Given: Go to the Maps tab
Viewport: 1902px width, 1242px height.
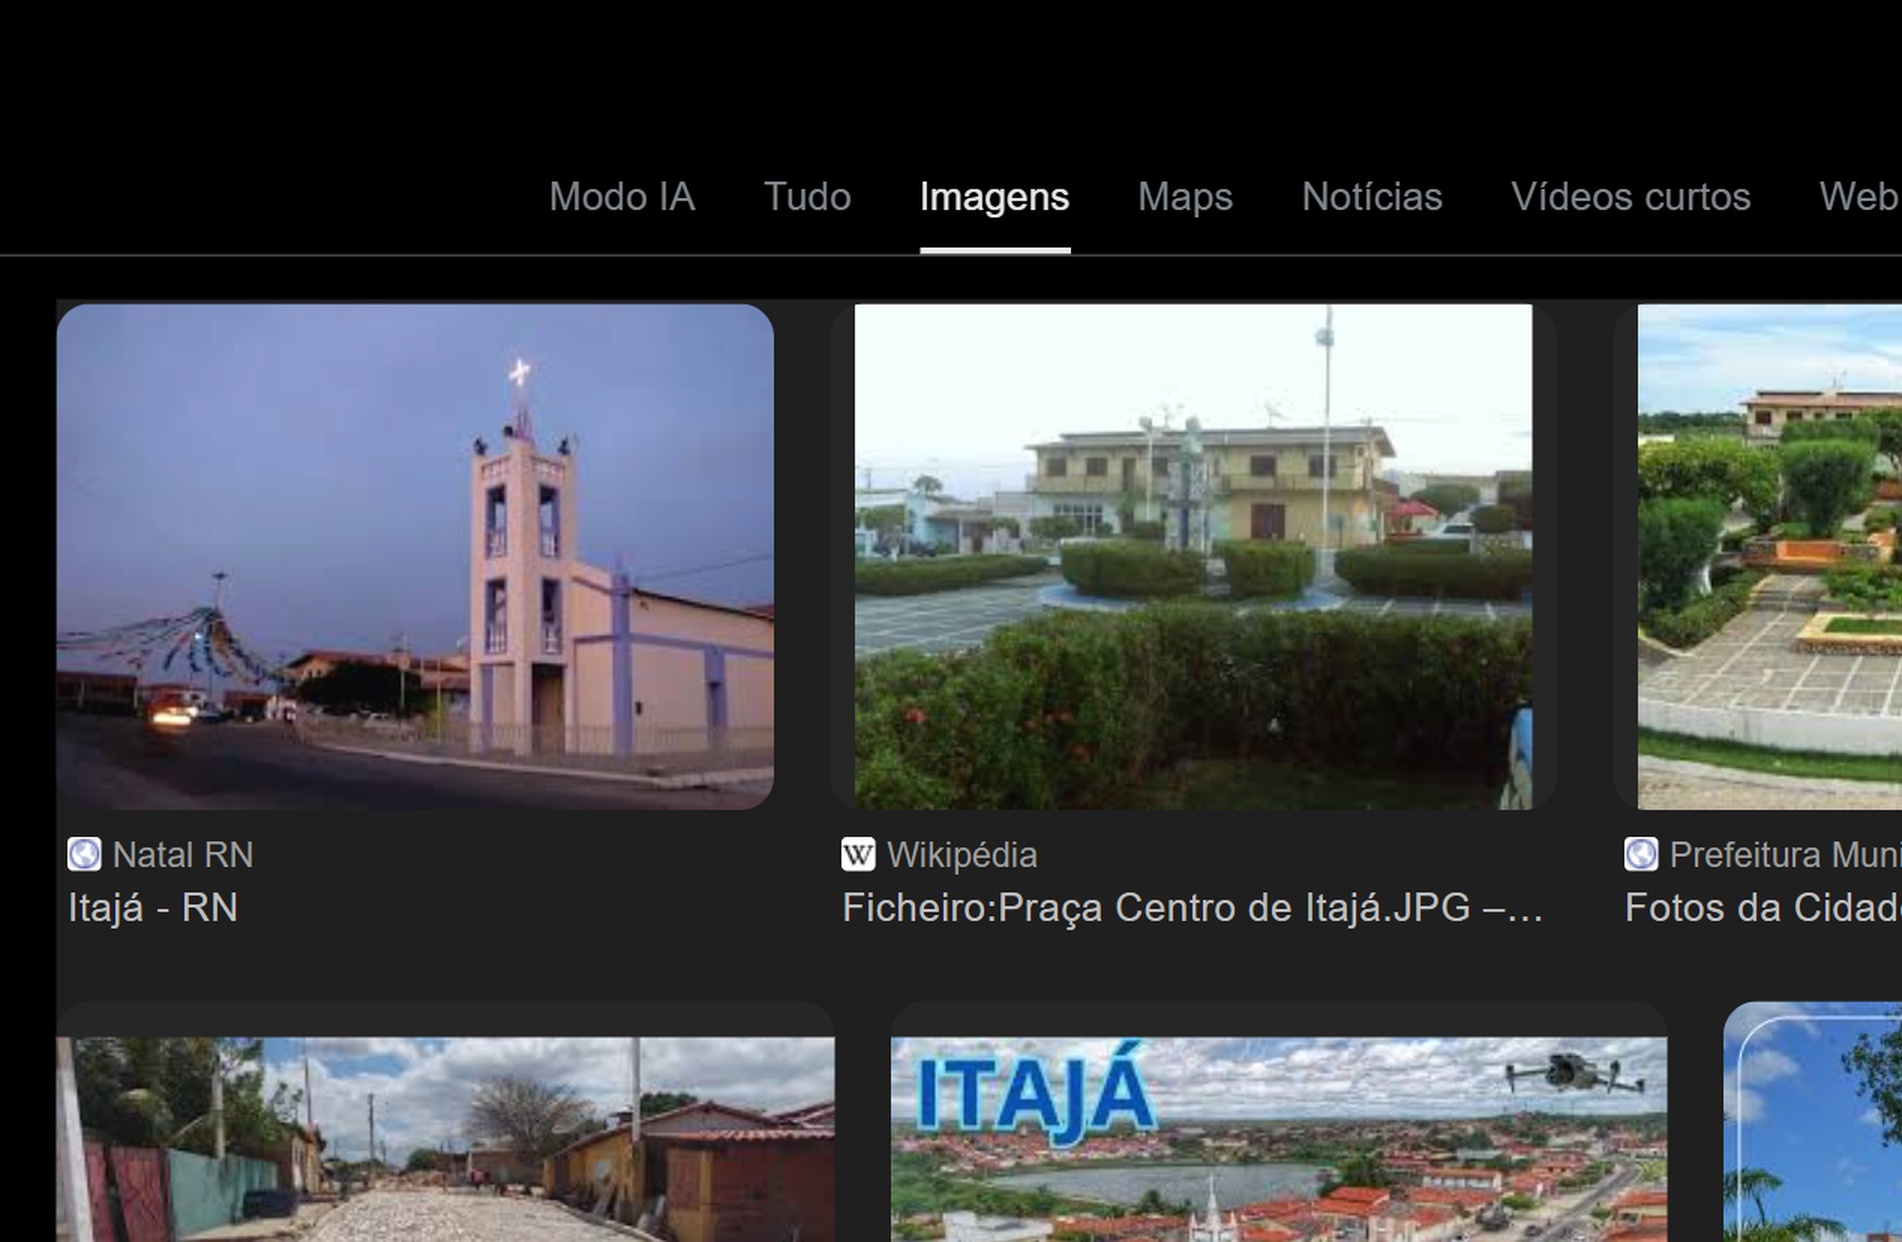Looking at the screenshot, I should pyautogui.click(x=1185, y=197).
